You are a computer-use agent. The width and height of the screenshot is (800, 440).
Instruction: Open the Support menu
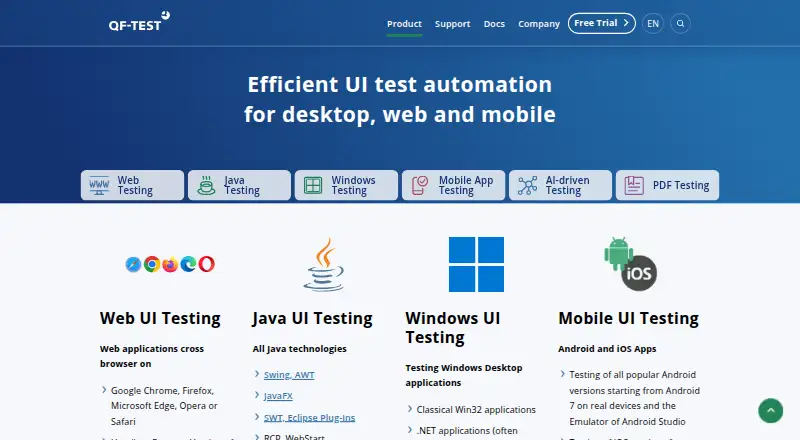coord(452,24)
